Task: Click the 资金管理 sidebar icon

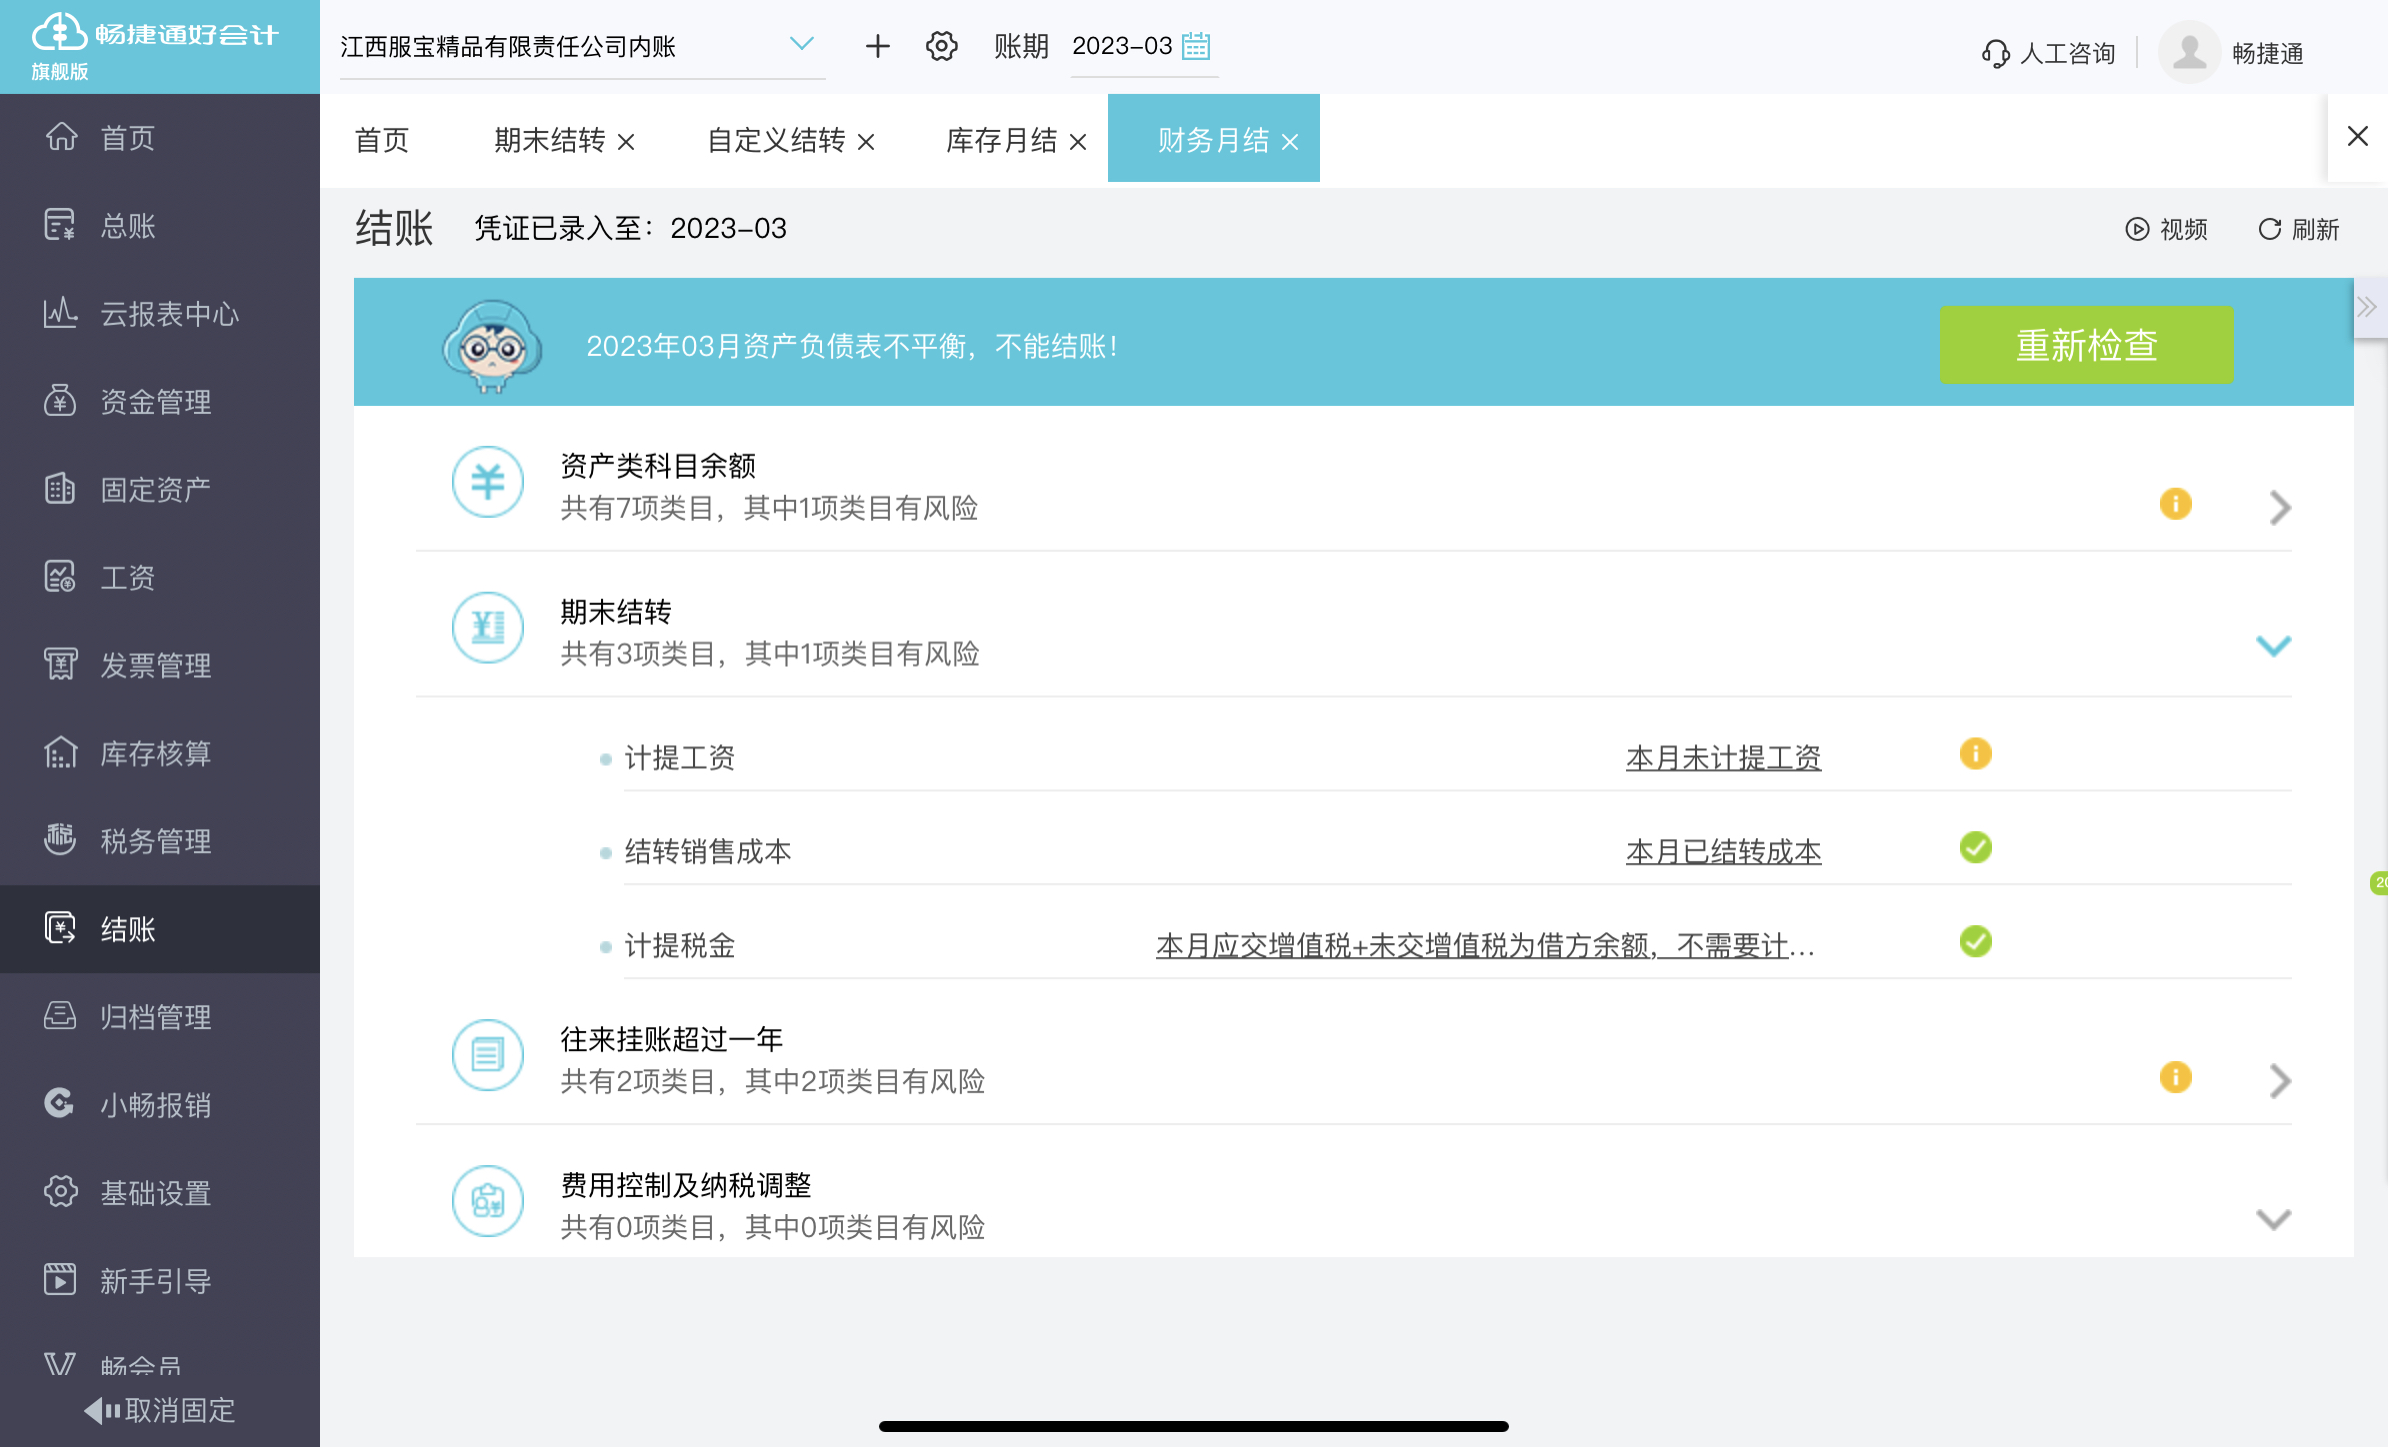Action: coord(60,401)
